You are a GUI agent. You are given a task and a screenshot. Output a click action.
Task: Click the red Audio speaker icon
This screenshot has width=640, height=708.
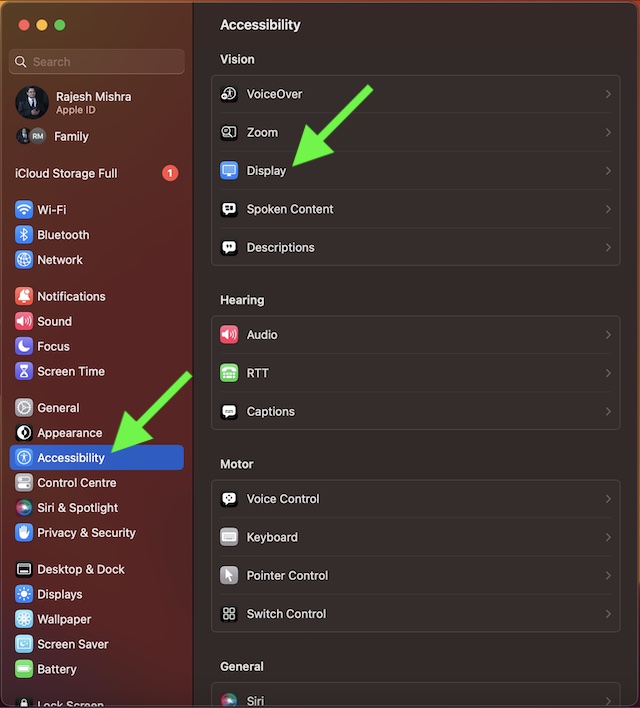tap(229, 335)
